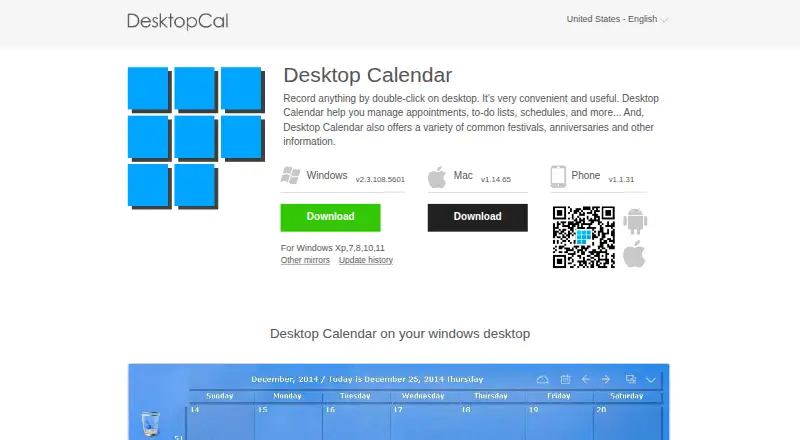Click 'Desktop Calendar on your windows desktop' heading
The image size is (800, 440).
[x=400, y=334]
